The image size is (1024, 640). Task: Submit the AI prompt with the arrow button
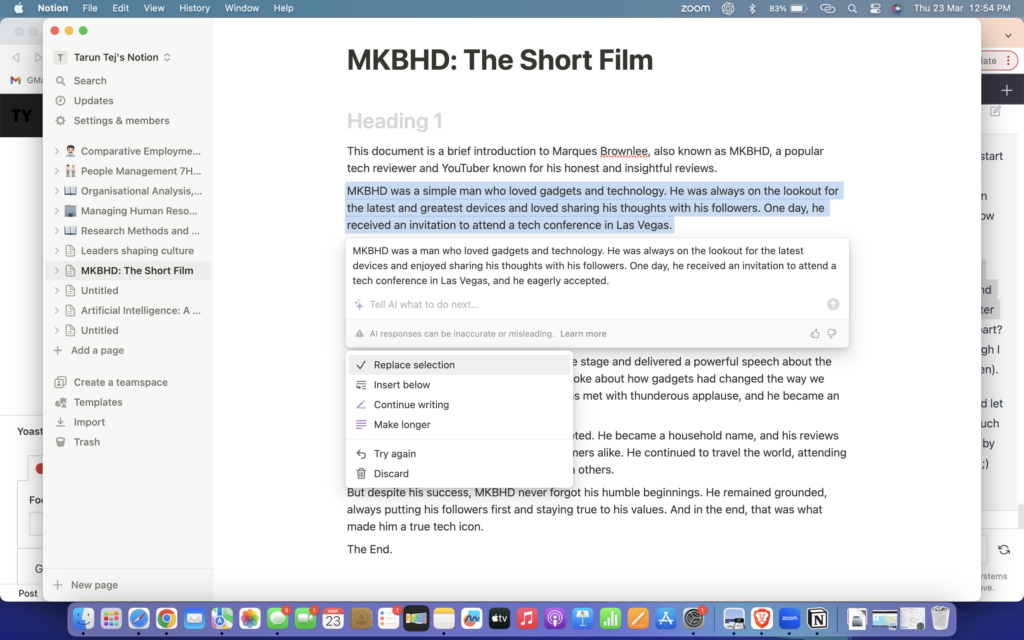833,304
